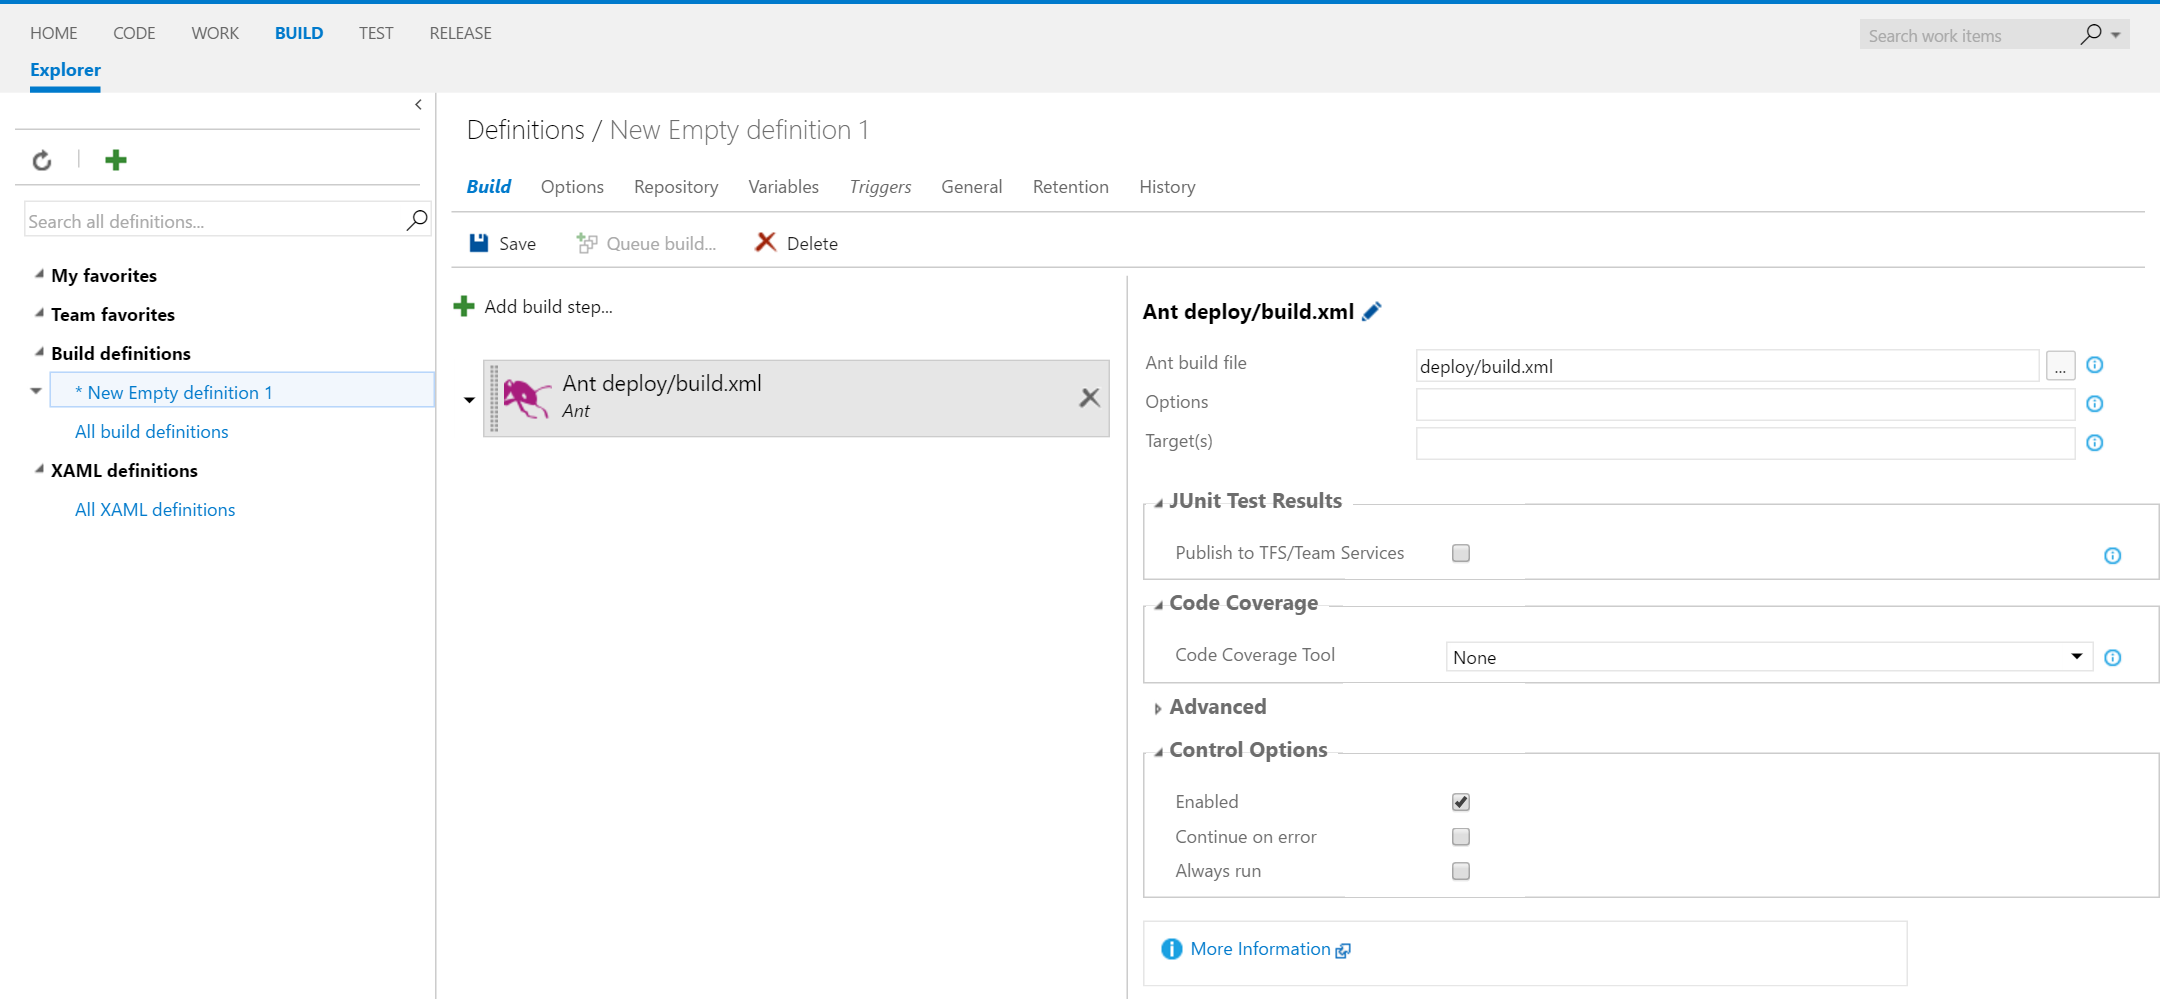Remove the Ant build step with X
The height and width of the screenshot is (999, 2160).
coord(1089,398)
